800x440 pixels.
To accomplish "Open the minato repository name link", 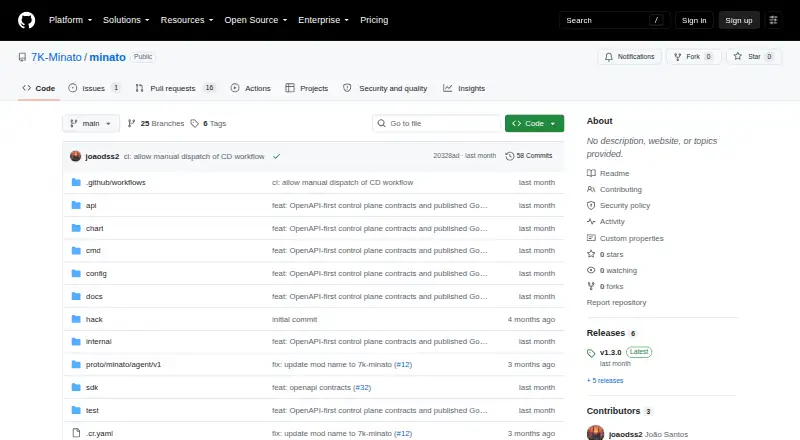I will coord(108,57).
